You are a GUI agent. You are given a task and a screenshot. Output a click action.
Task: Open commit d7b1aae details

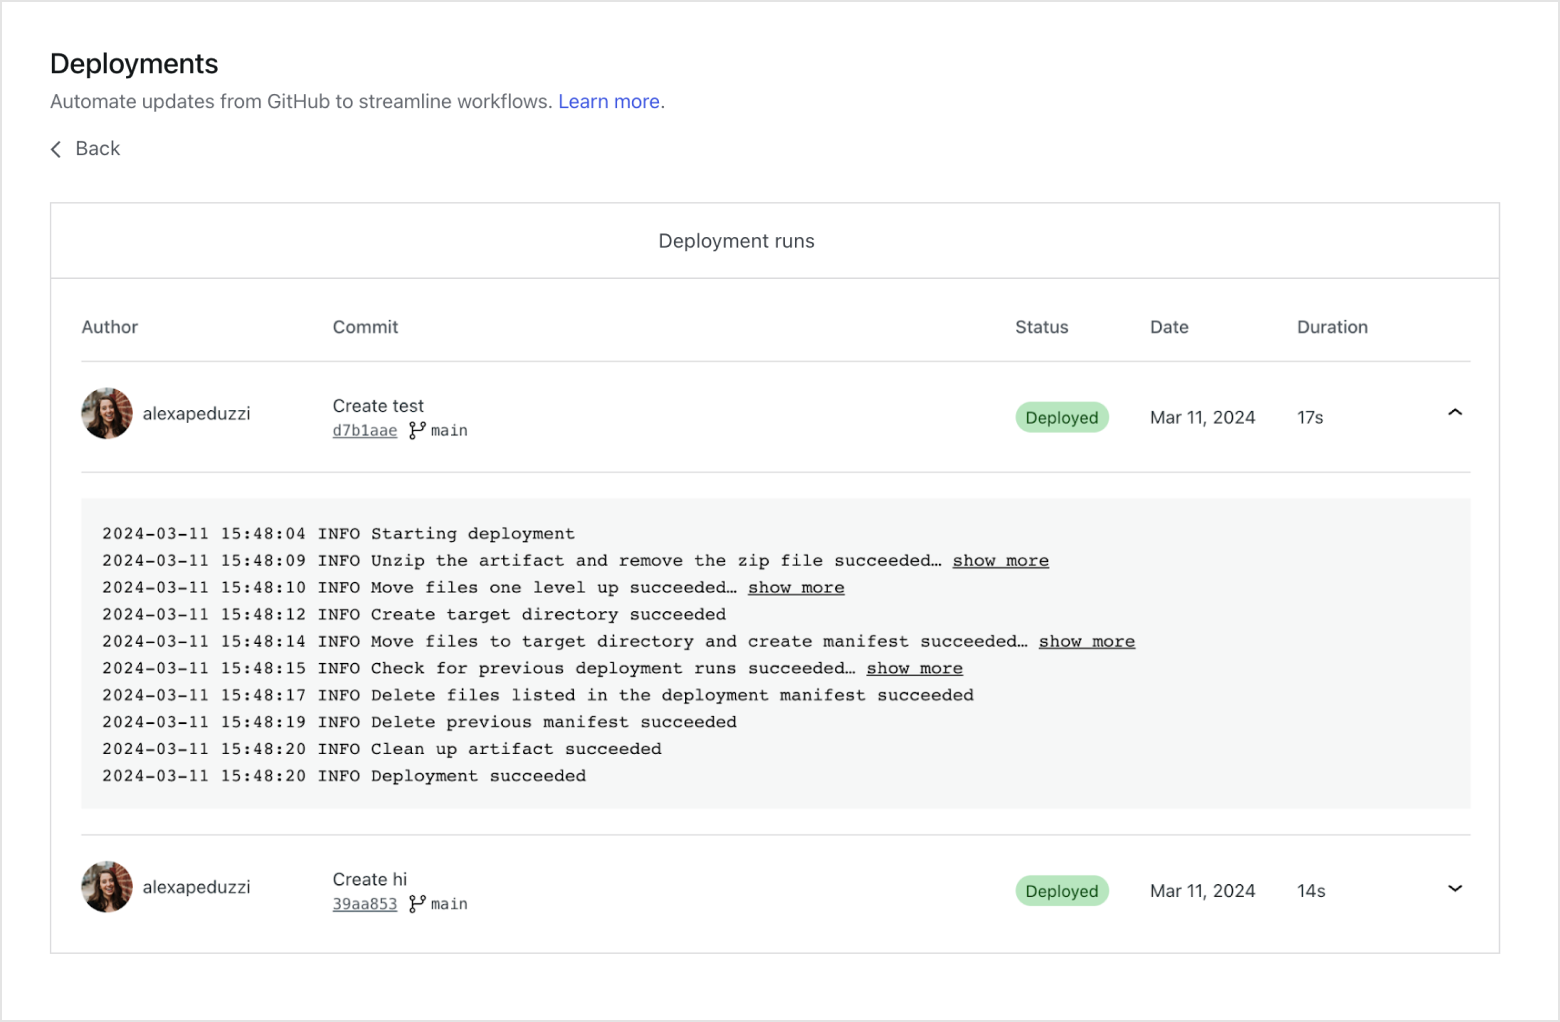(x=364, y=430)
